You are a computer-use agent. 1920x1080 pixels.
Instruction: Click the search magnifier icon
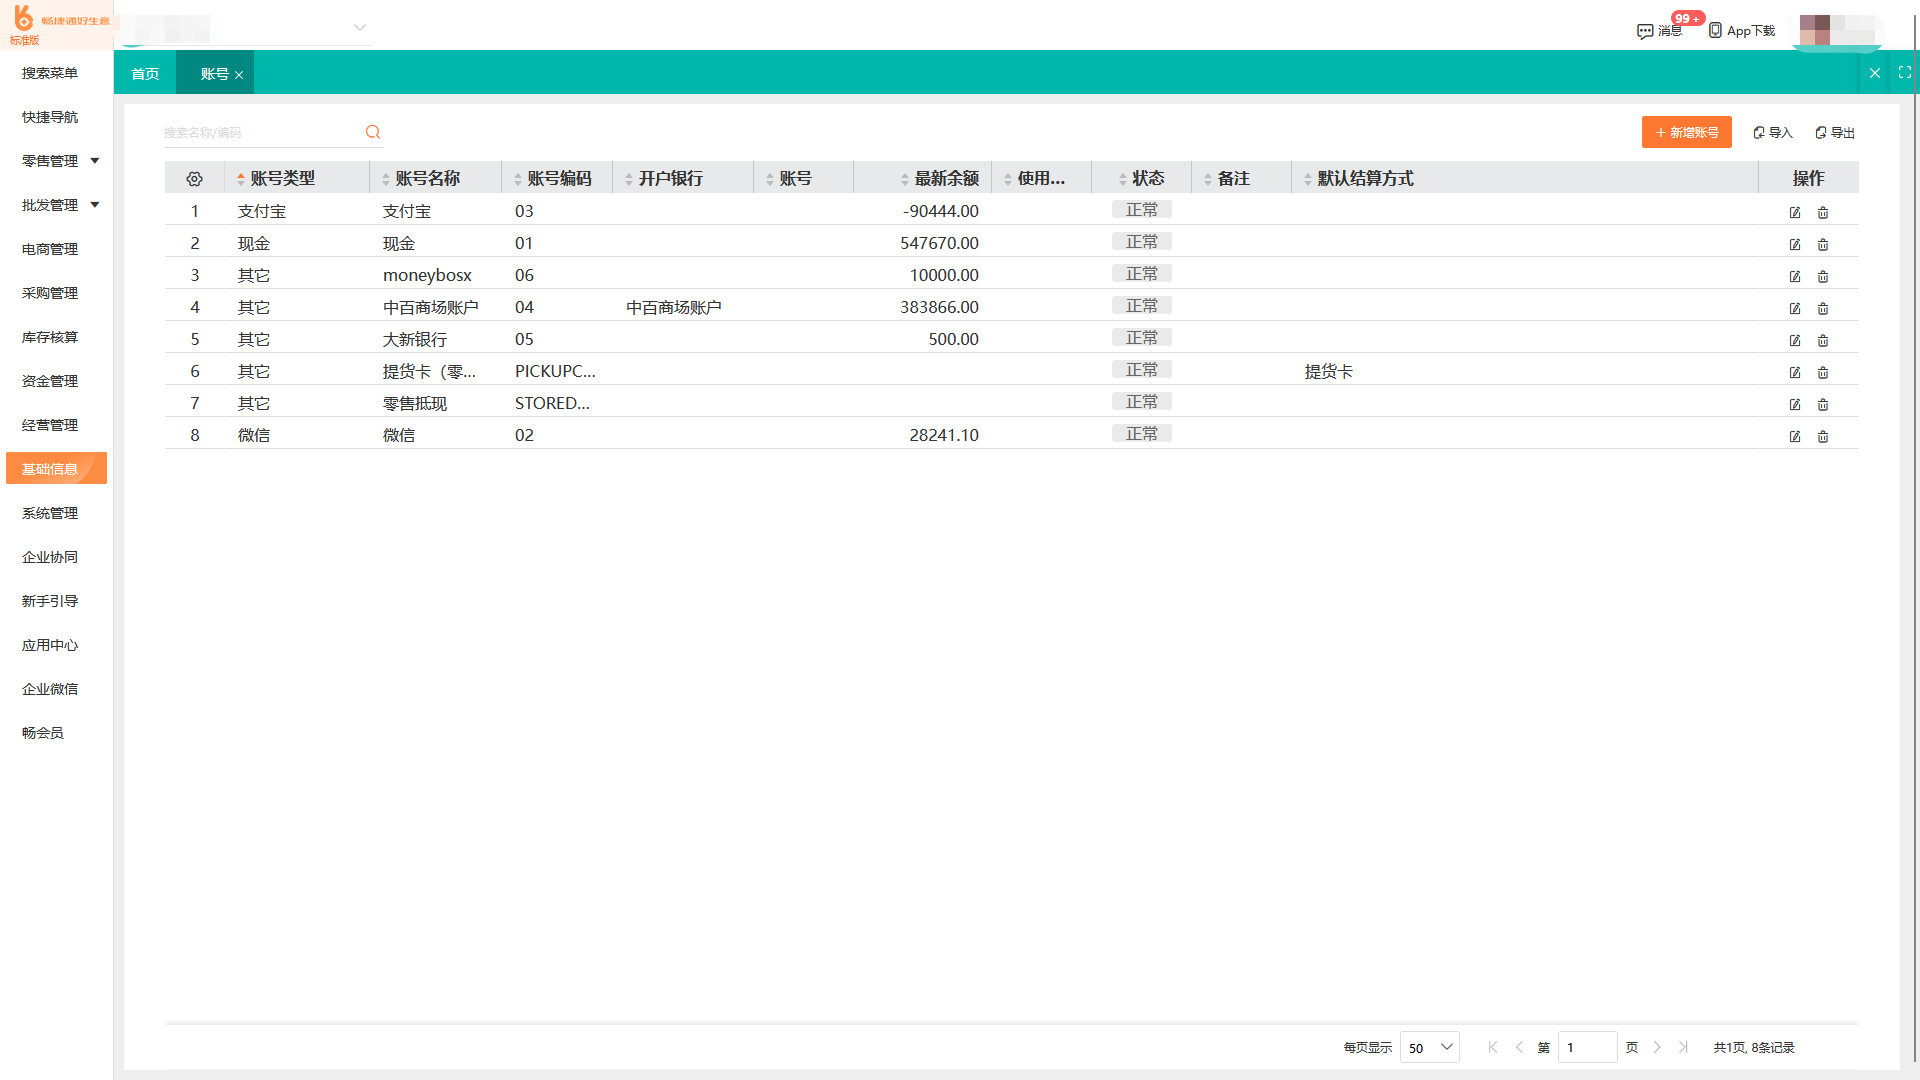click(x=373, y=132)
